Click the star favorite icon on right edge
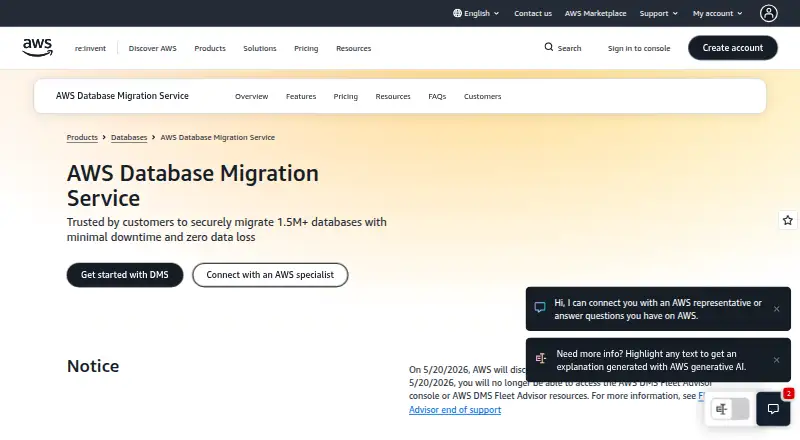Viewport: 800px width, 440px height. pos(788,220)
